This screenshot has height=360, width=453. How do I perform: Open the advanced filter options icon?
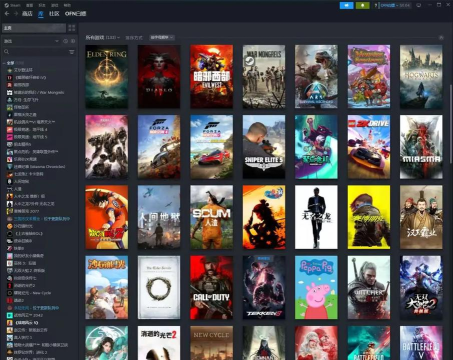tap(72, 52)
